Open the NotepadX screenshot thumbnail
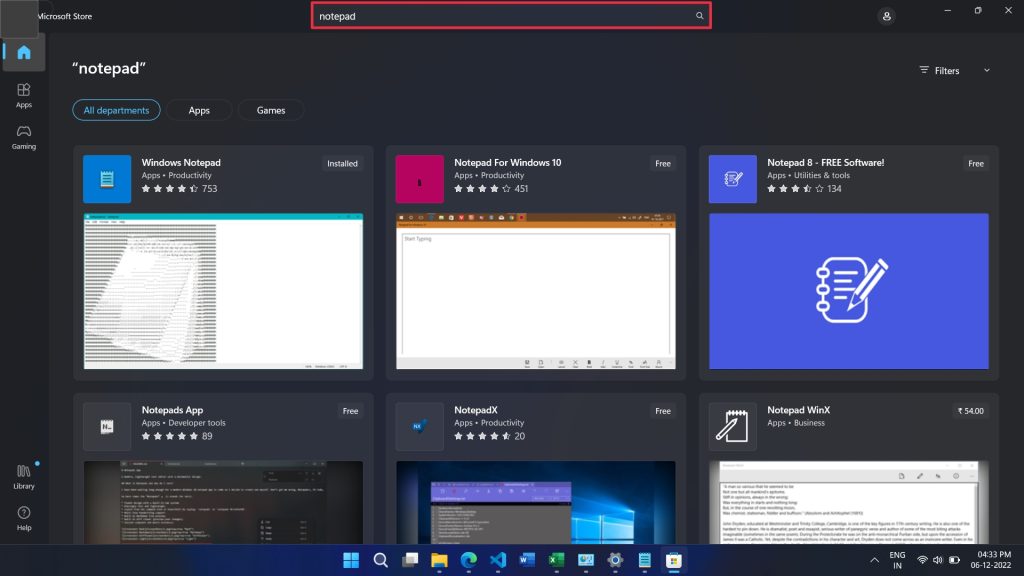The image size is (1024, 576). tap(536, 502)
